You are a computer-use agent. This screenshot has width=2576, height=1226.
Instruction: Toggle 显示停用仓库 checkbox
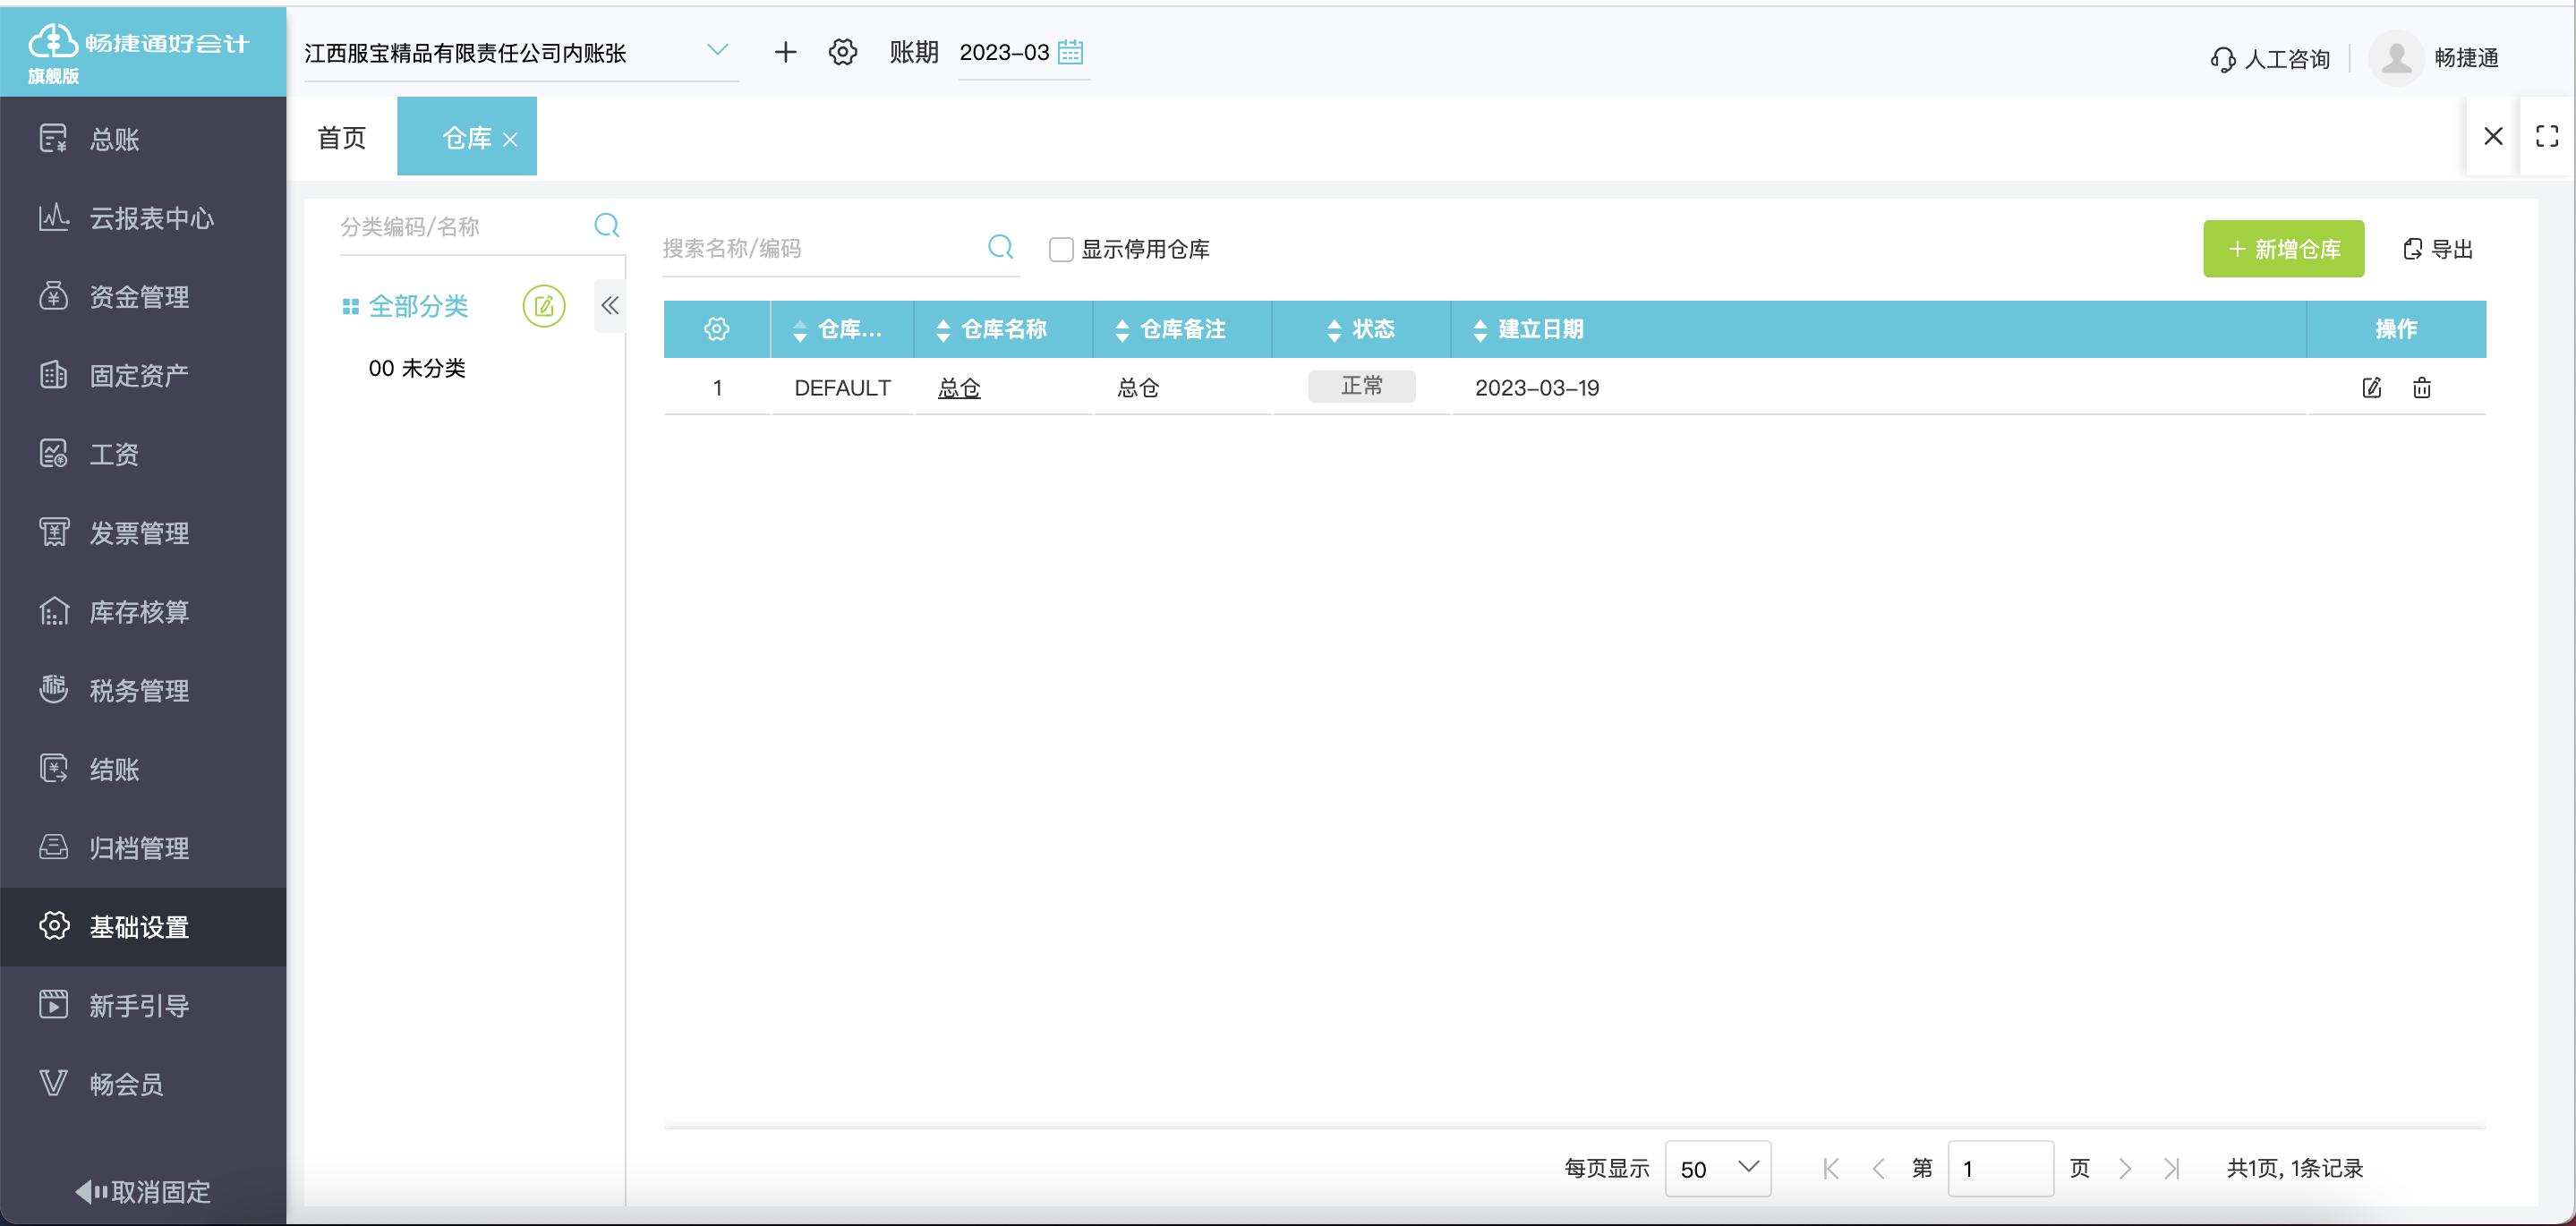tap(1062, 250)
